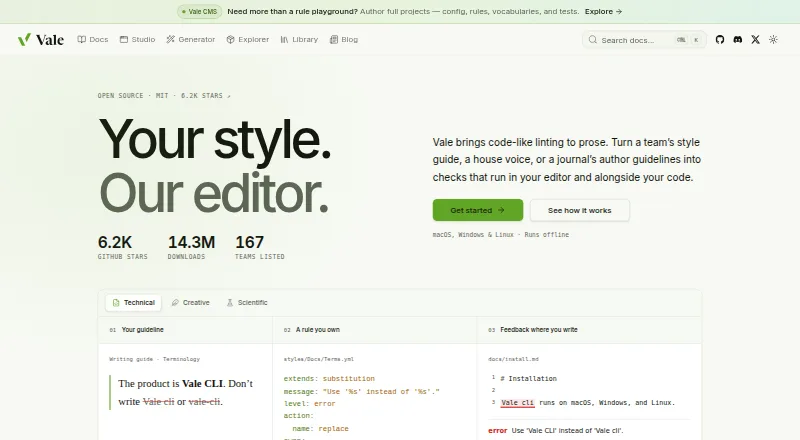This screenshot has width=800, height=440.
Task: Click the 167 Teams Listed stat
Action: click(260, 247)
